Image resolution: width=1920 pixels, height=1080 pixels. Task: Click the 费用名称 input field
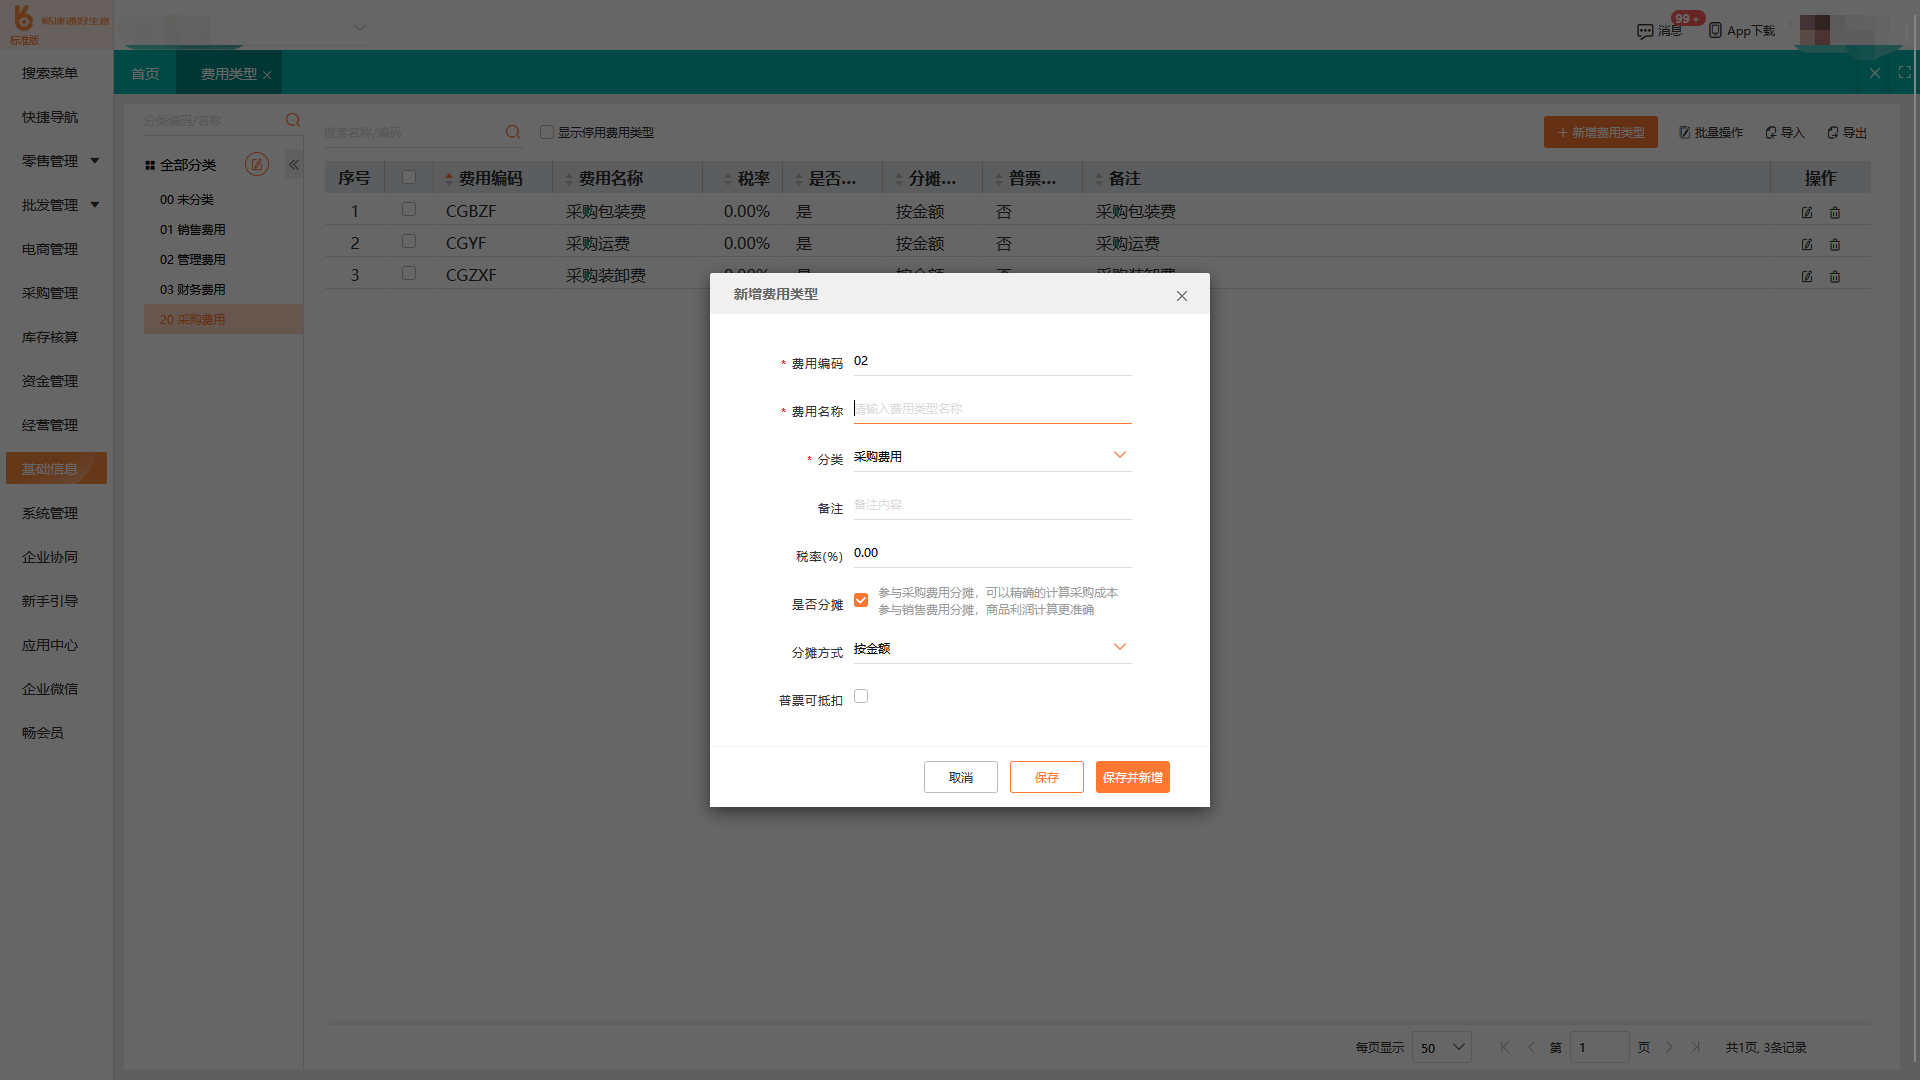coord(992,409)
